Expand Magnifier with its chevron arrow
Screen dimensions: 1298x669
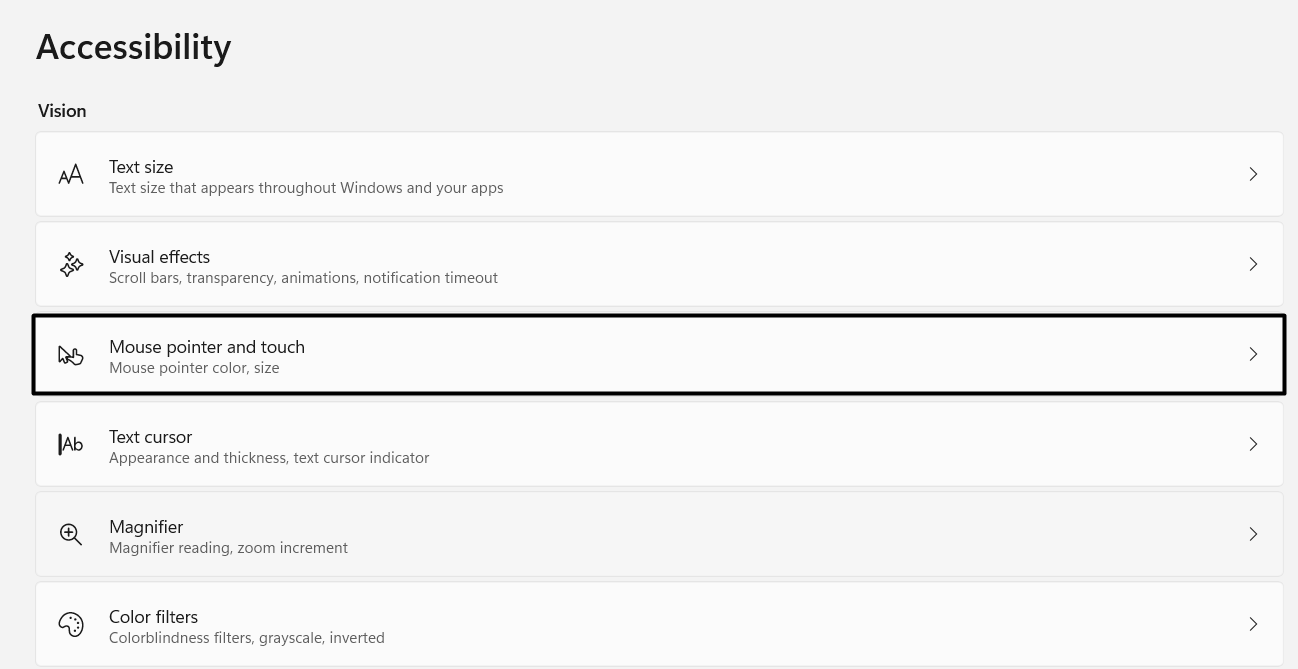coord(1253,533)
